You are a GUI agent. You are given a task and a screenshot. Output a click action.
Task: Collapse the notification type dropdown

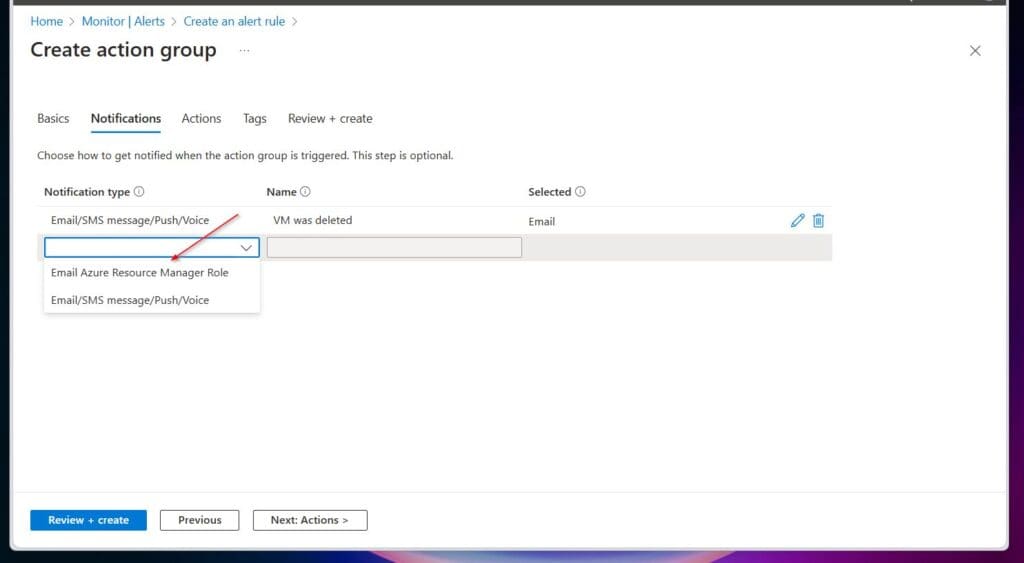pos(246,248)
